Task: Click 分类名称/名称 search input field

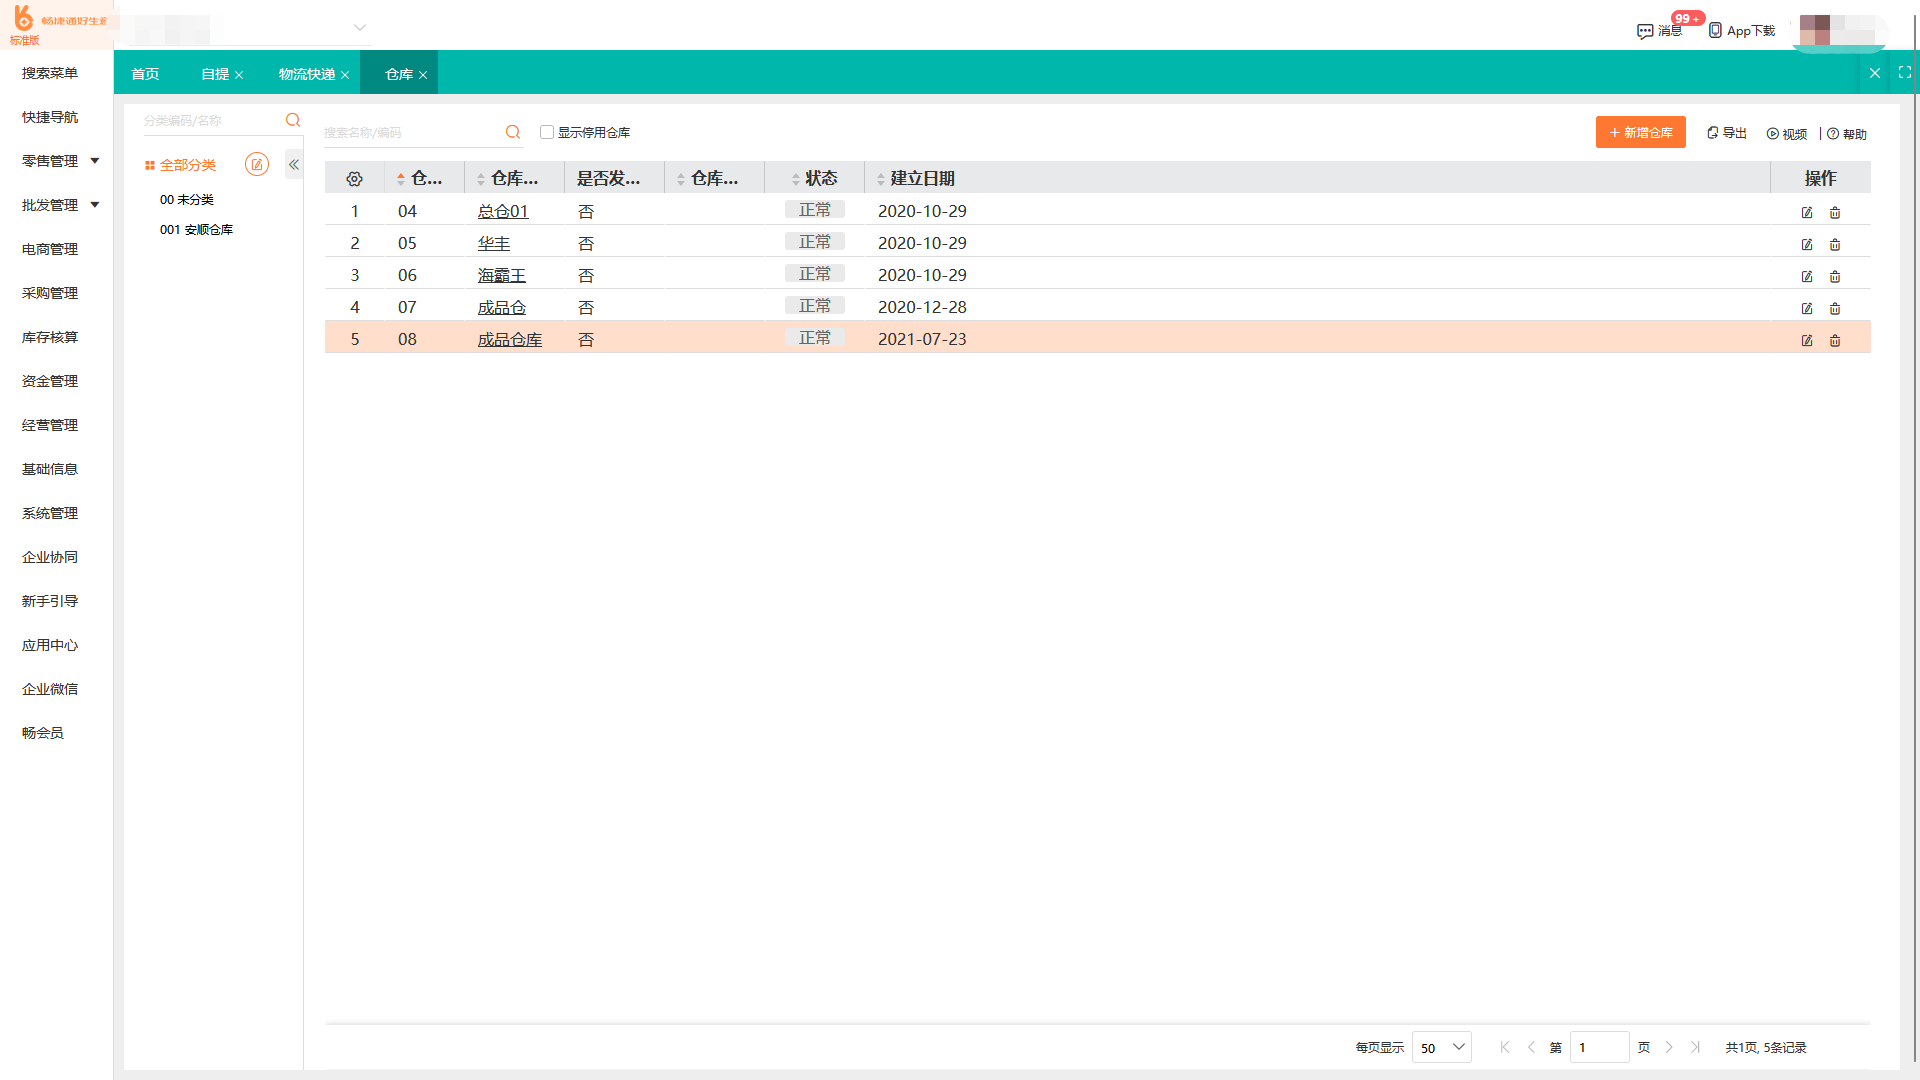Action: pyautogui.click(x=204, y=119)
